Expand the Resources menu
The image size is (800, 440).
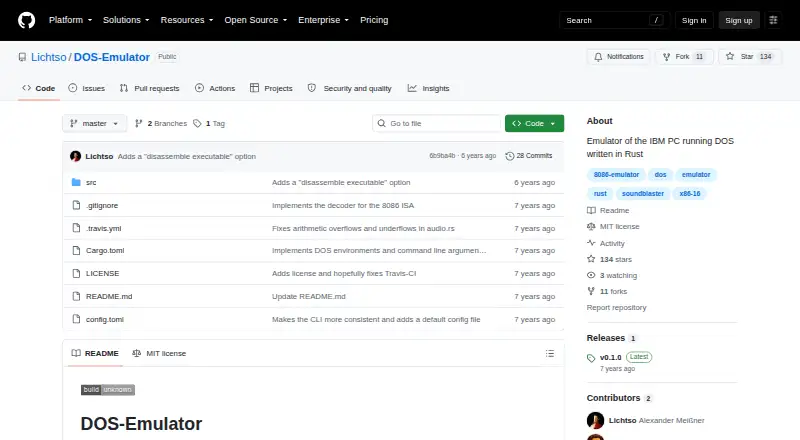click(187, 20)
